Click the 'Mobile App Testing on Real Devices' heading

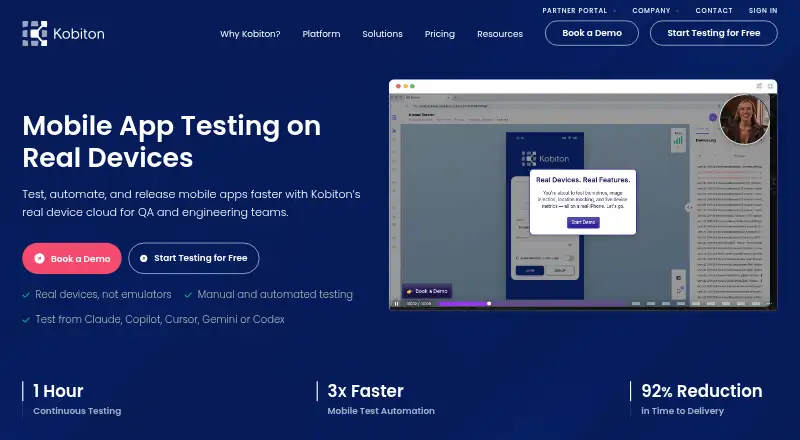coord(171,141)
